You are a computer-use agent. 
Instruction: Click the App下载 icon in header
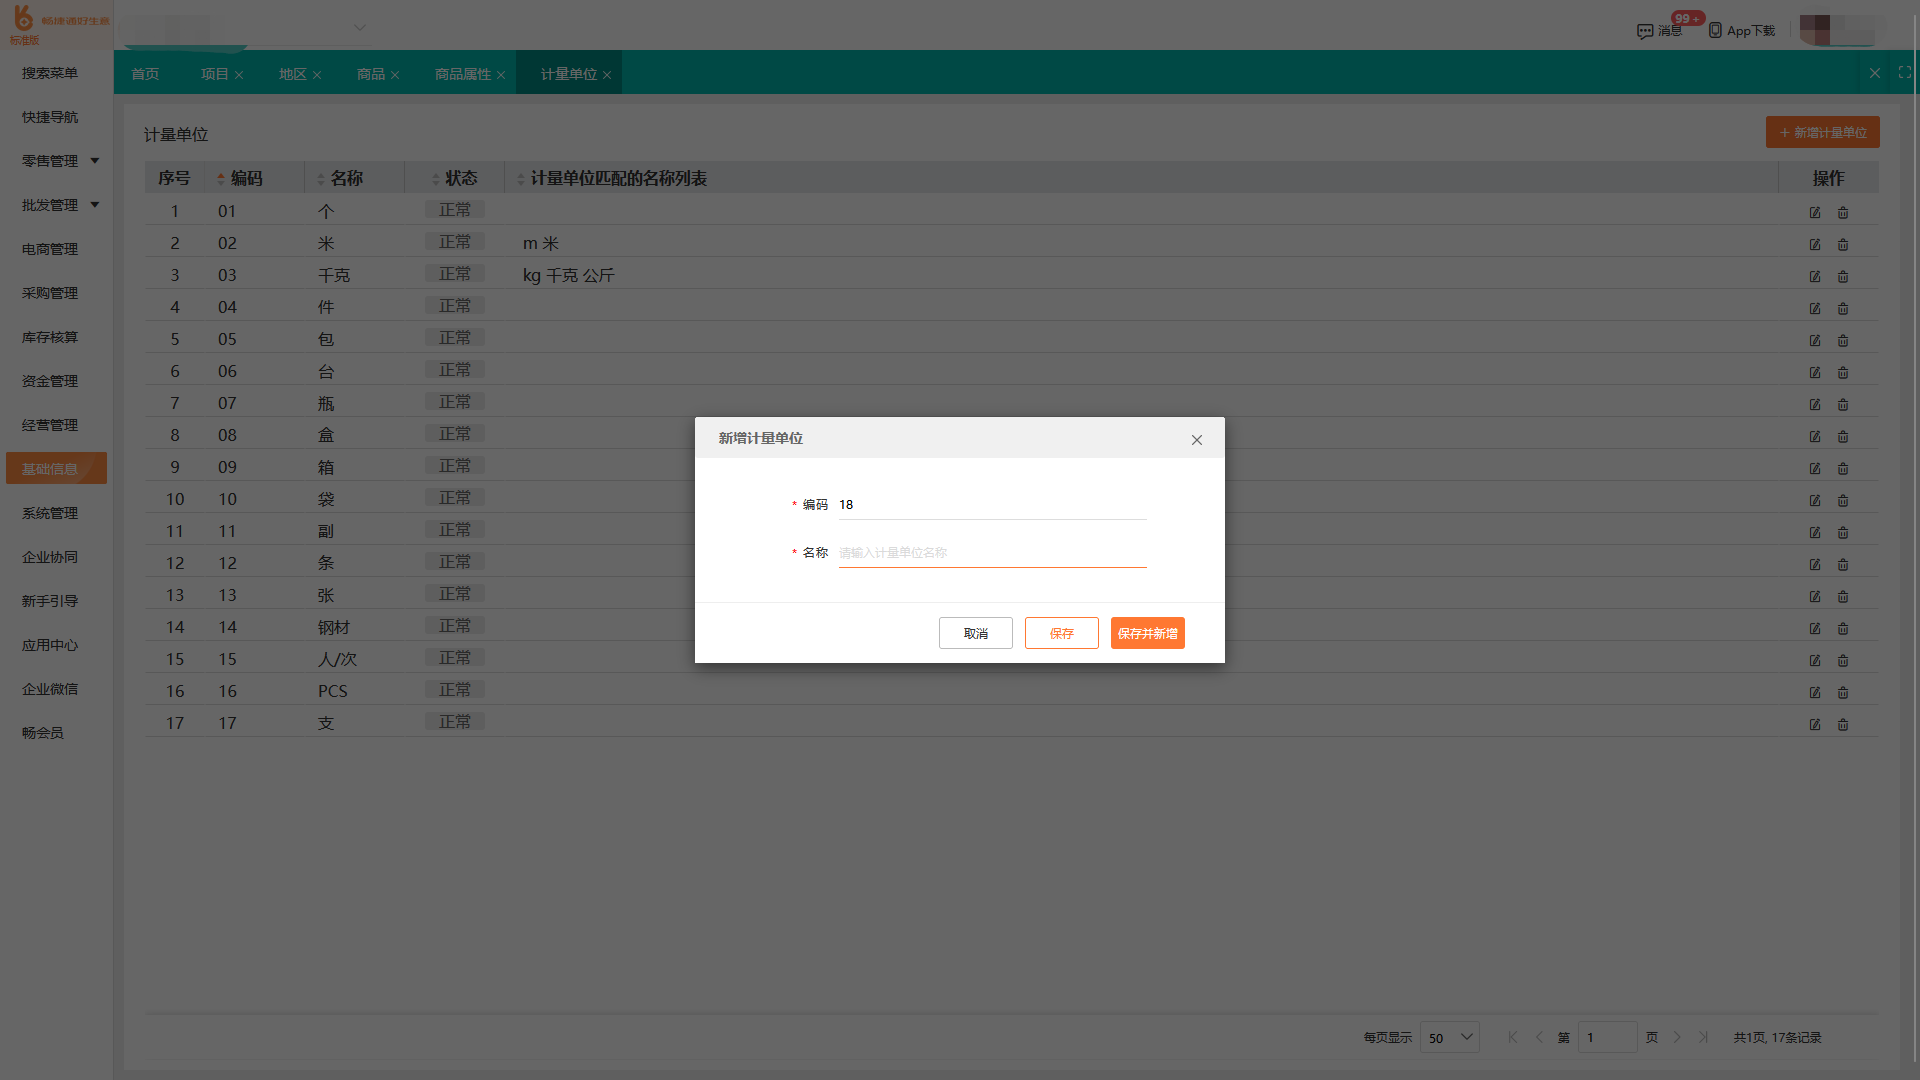(x=1712, y=29)
